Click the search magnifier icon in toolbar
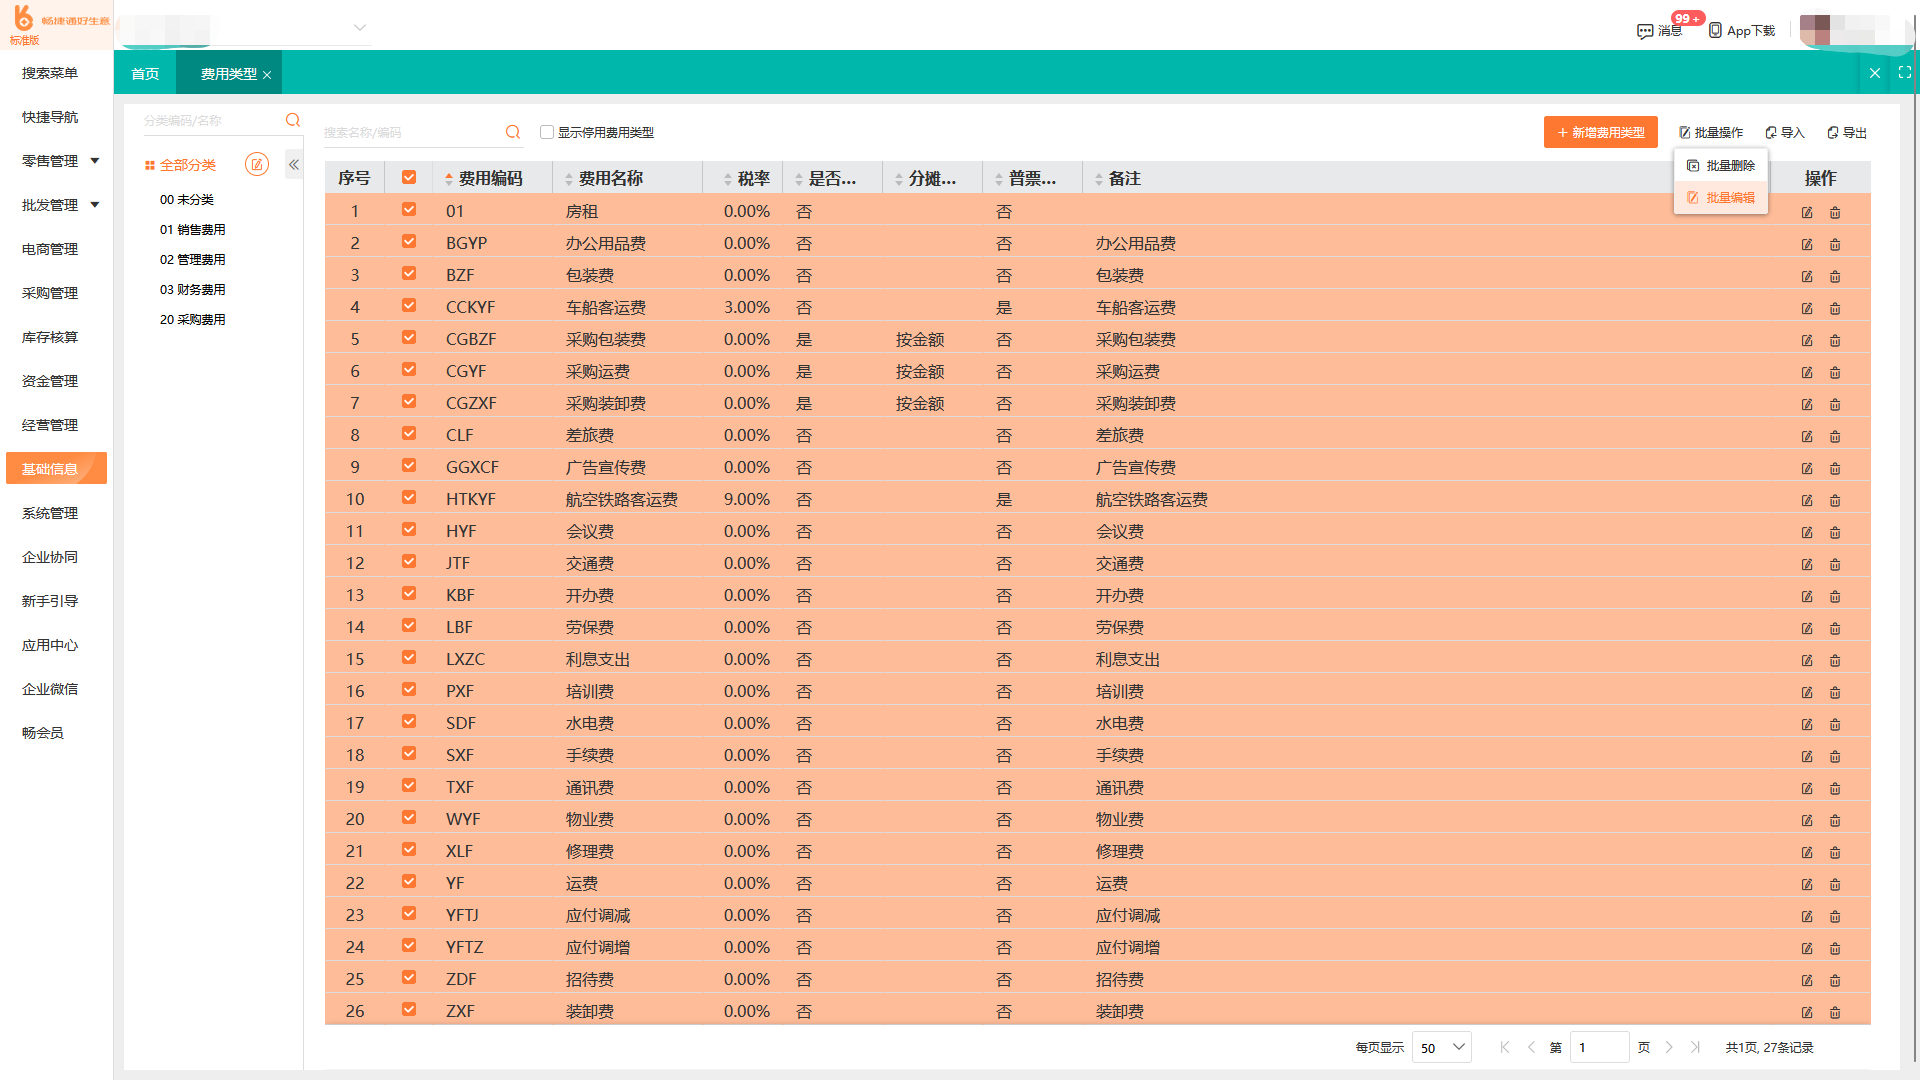 tap(514, 131)
